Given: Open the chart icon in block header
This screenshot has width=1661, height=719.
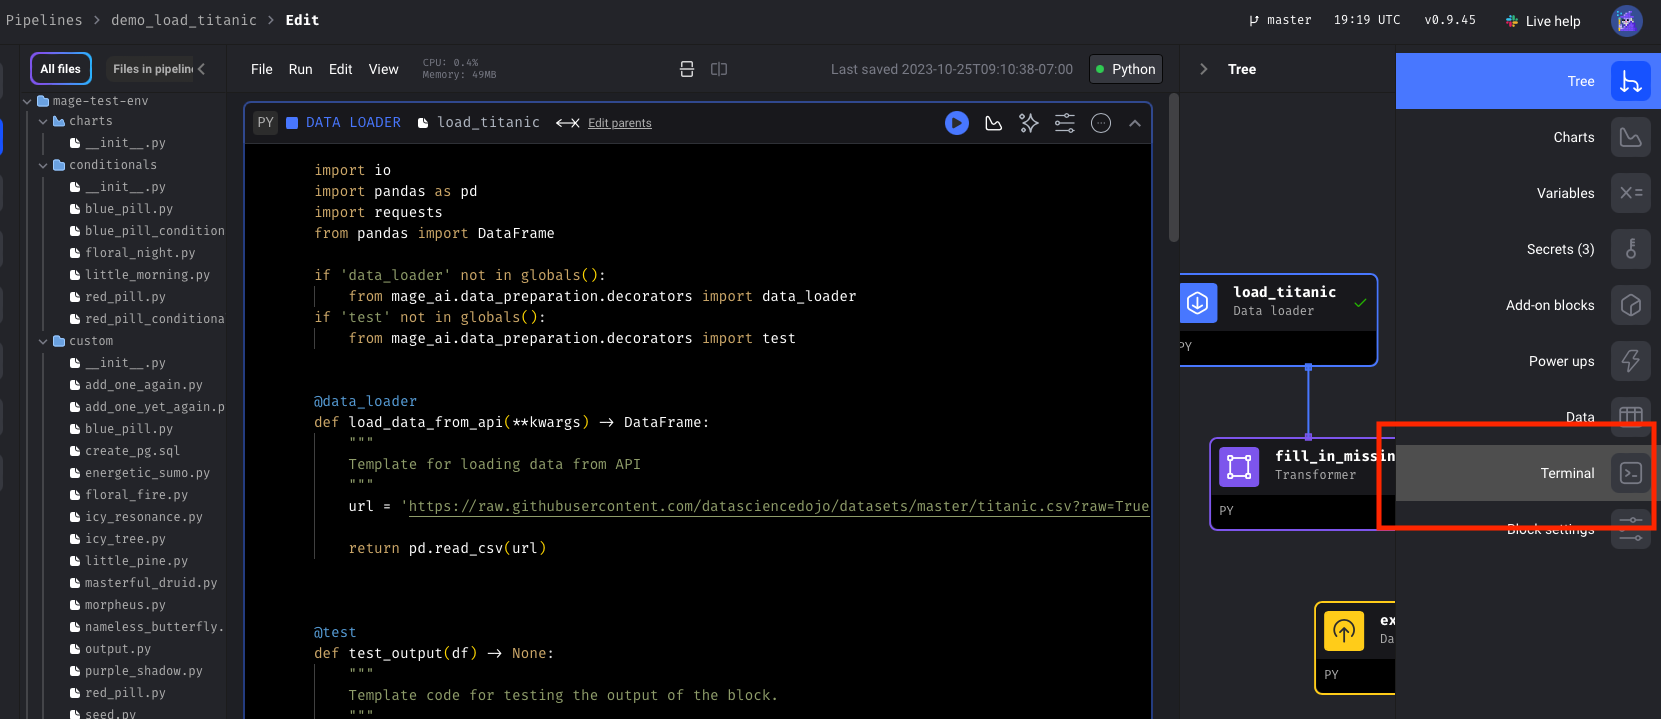Looking at the screenshot, I should (x=993, y=123).
